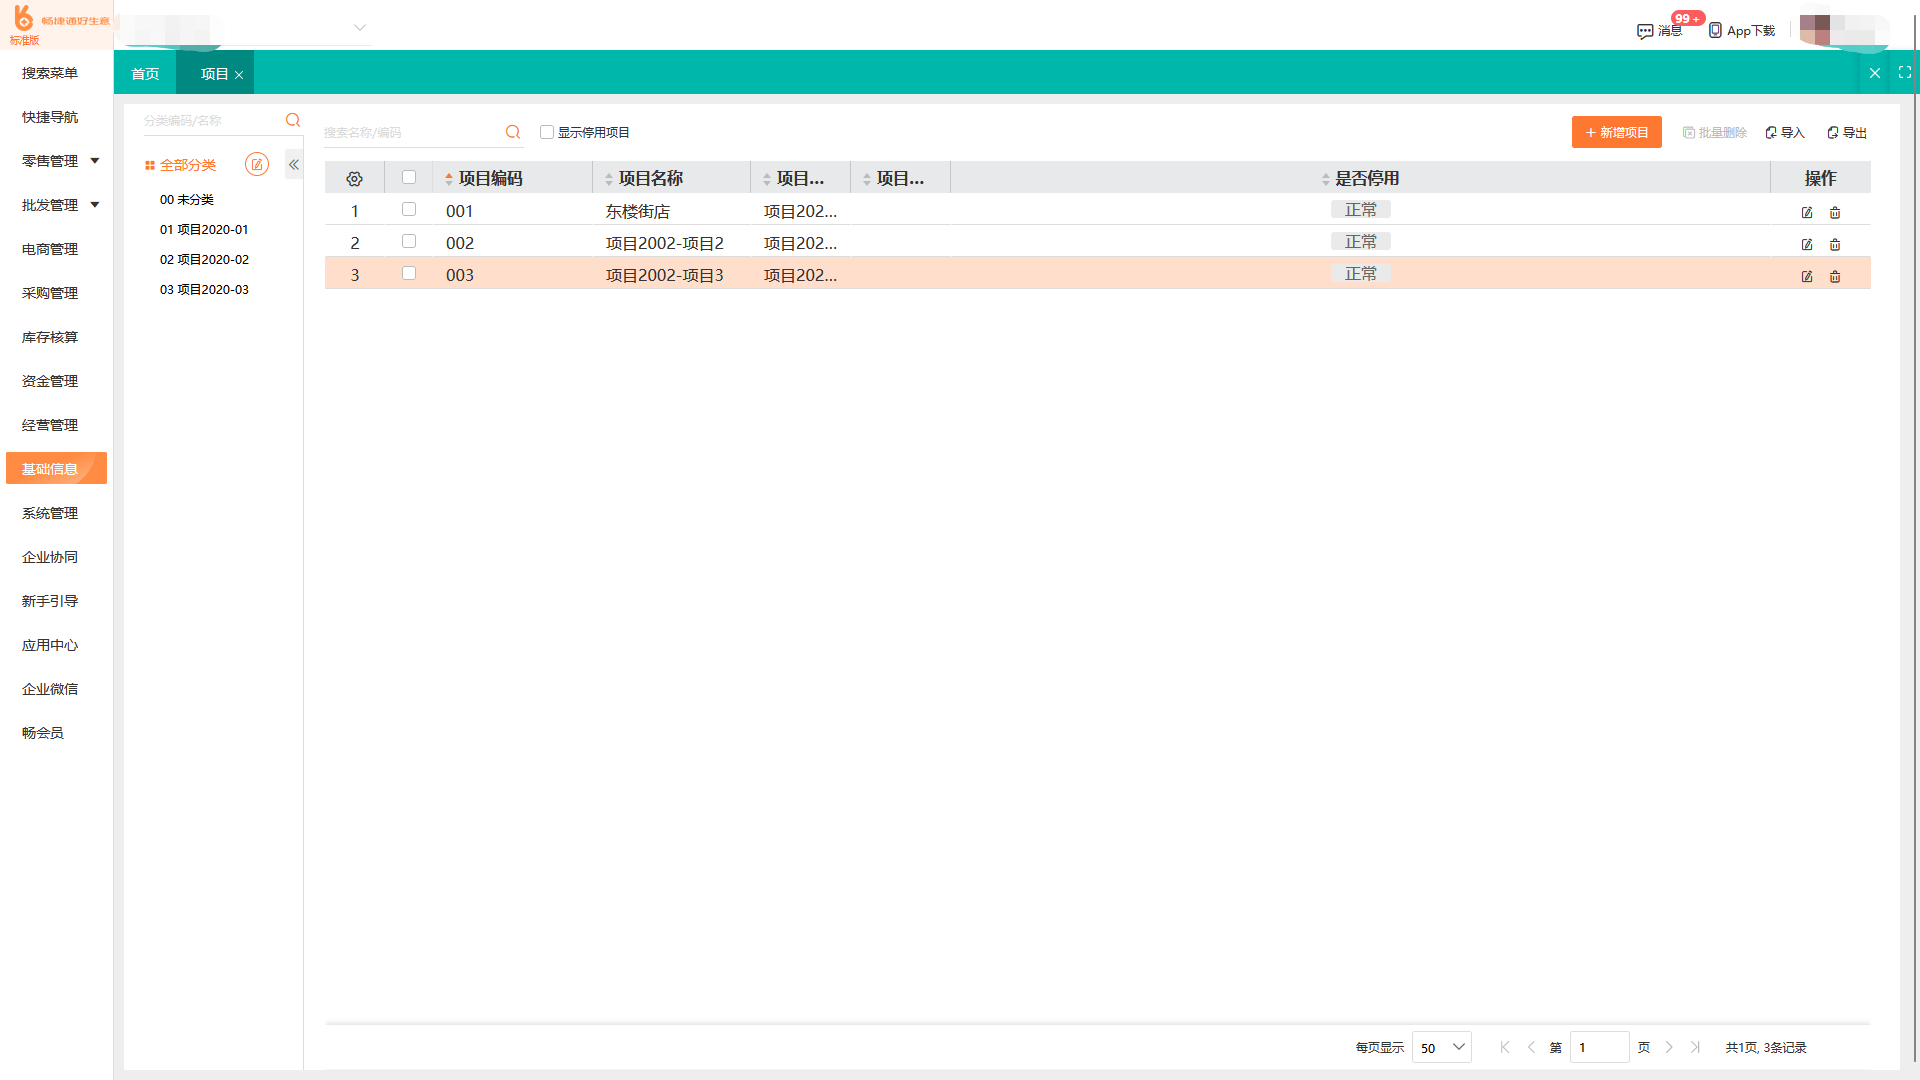Click the import icon next to export
The width and height of the screenshot is (1920, 1080).
1787,131
